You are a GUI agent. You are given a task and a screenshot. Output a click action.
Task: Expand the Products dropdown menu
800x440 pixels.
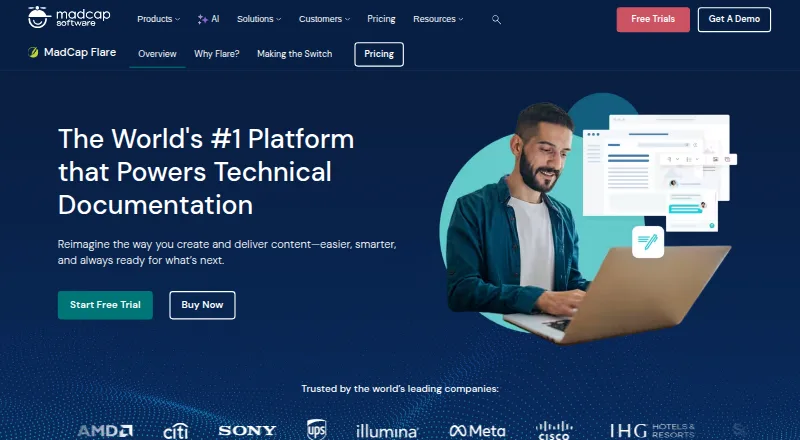point(158,19)
